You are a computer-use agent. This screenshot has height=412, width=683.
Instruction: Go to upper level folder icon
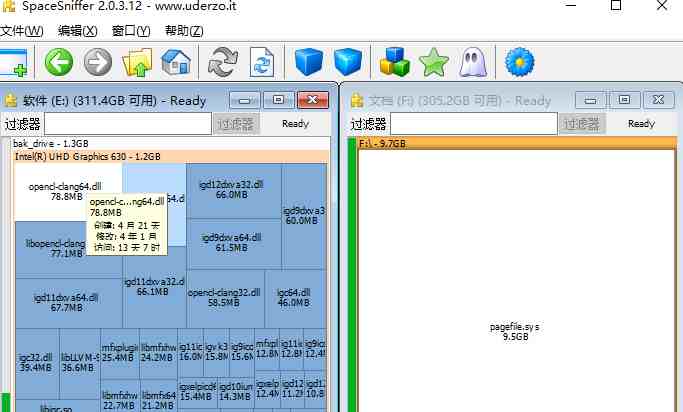pos(137,63)
